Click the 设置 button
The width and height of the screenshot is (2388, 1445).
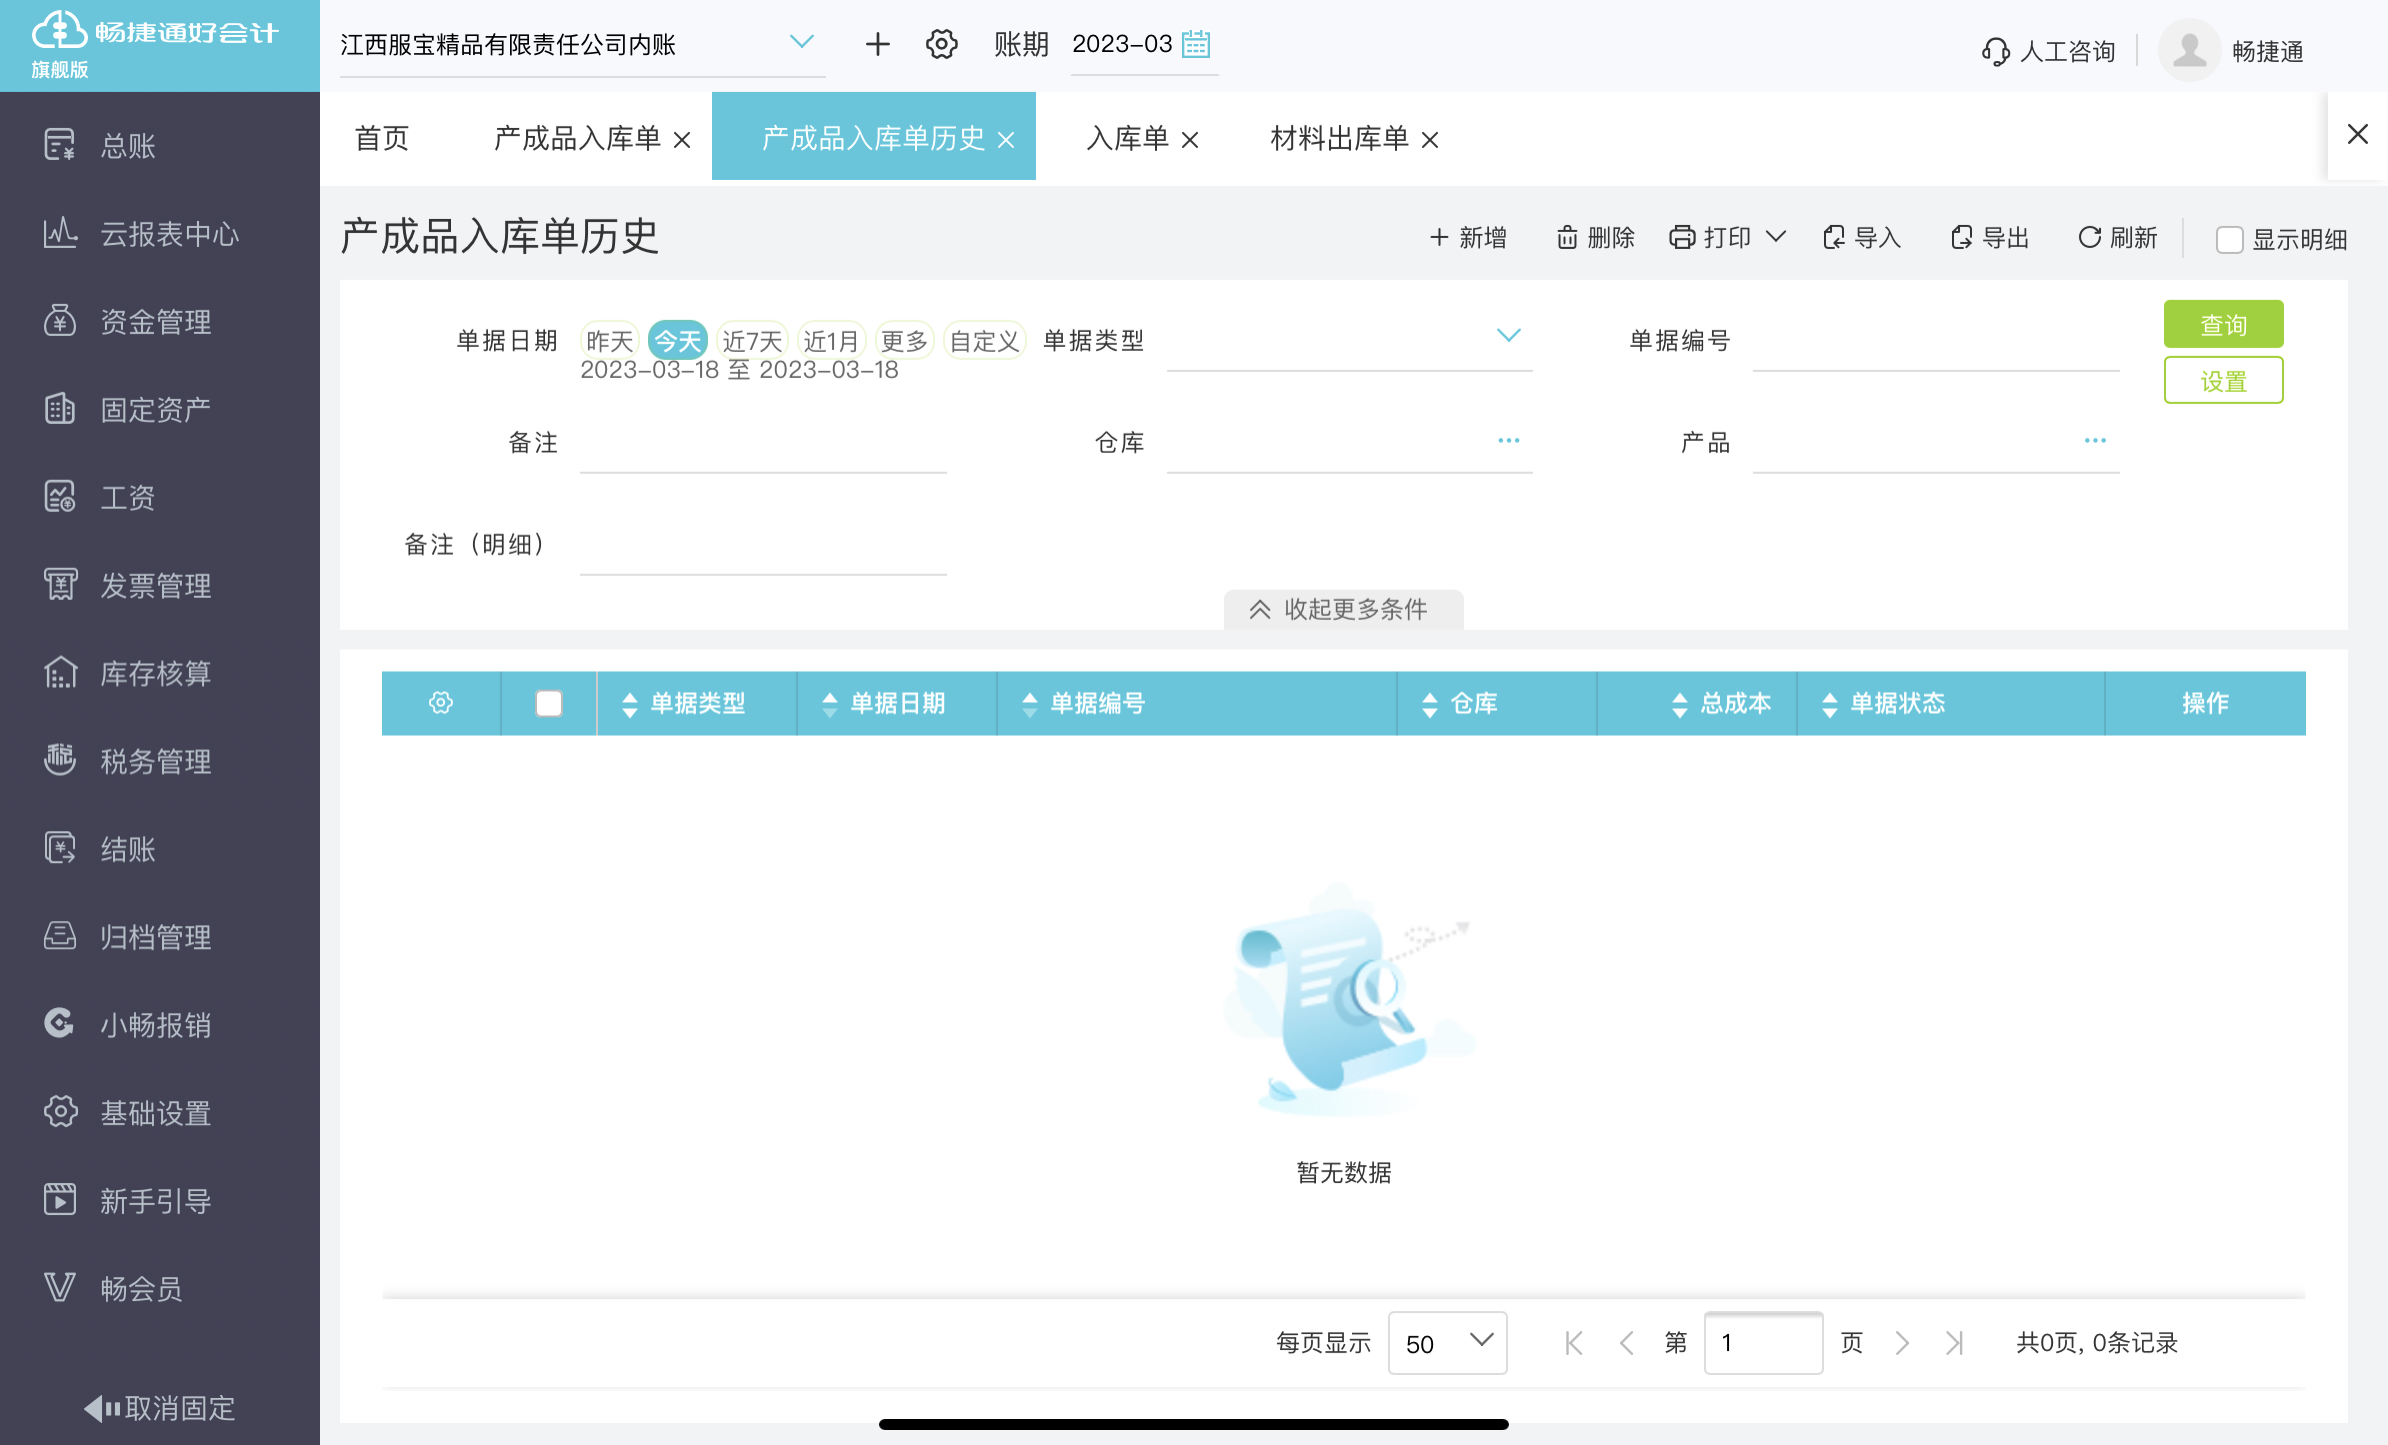(x=2224, y=379)
